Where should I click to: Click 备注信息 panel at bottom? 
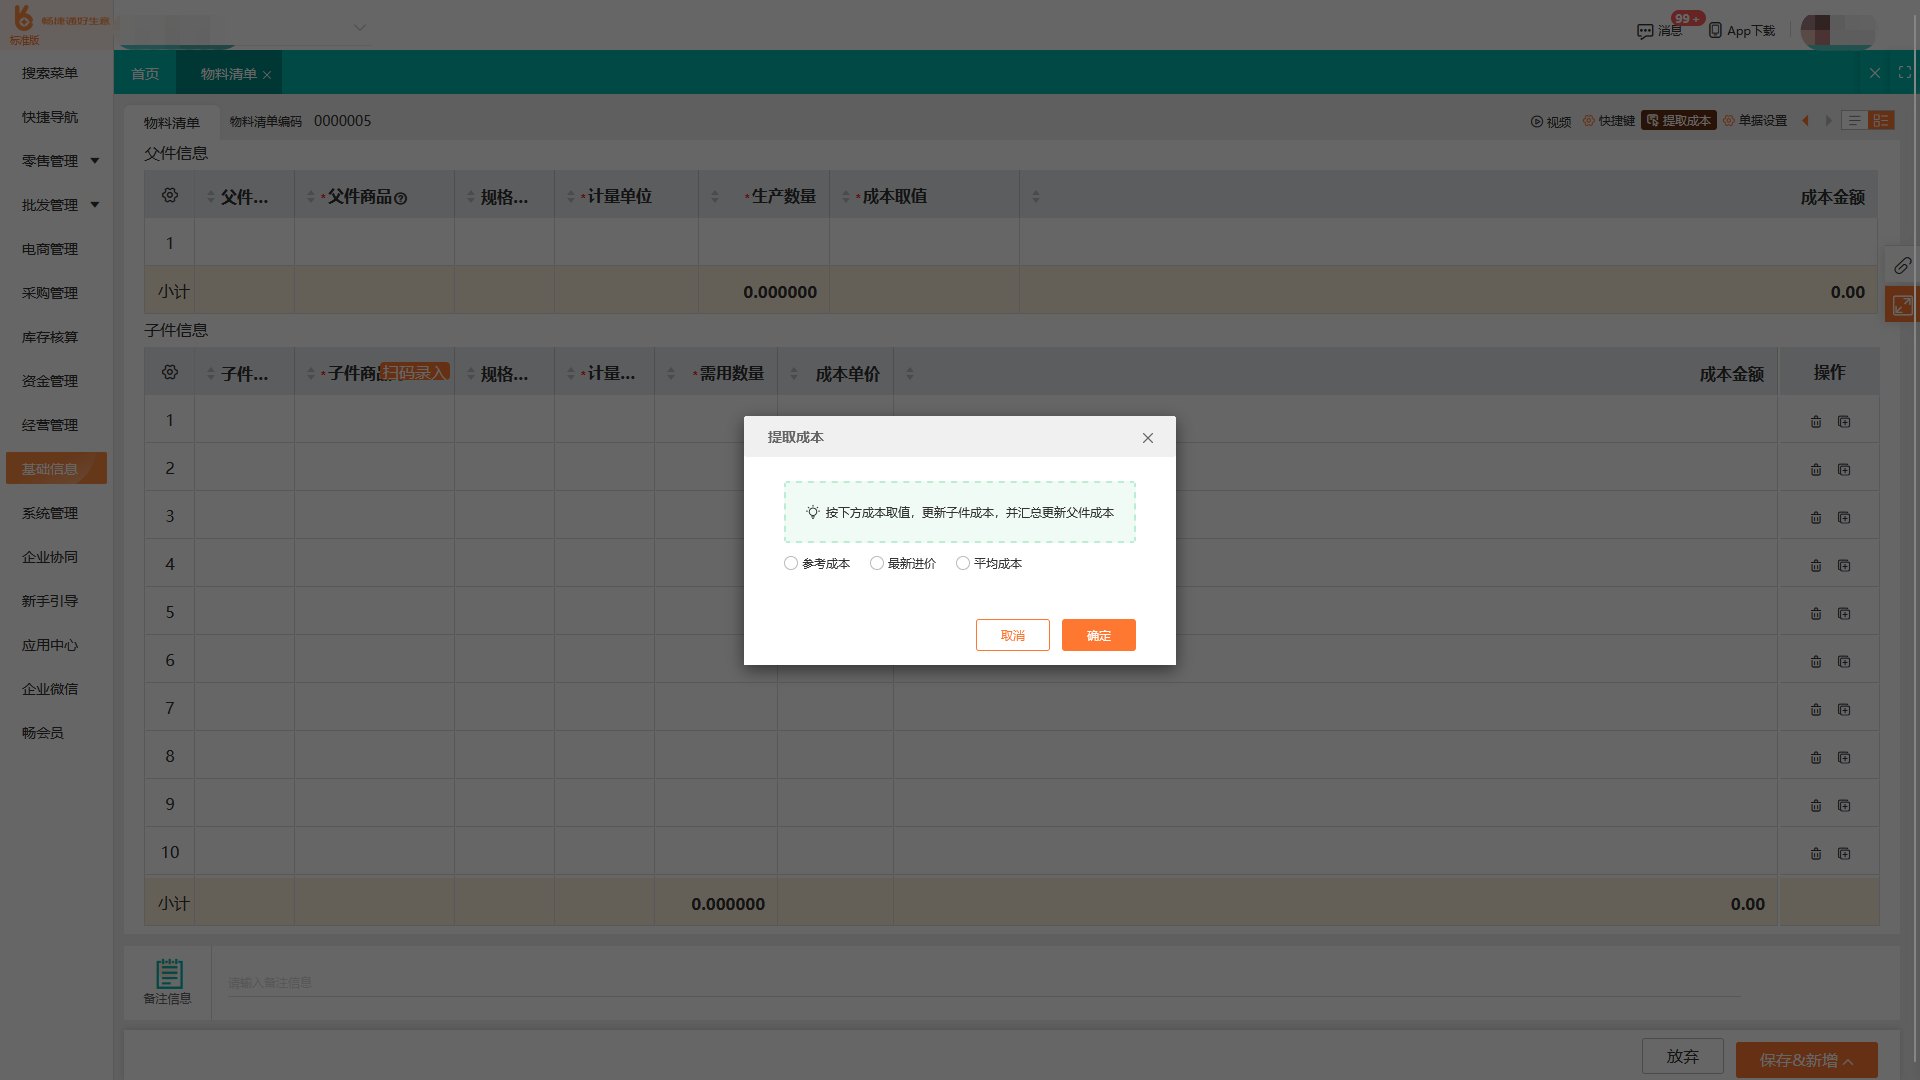click(167, 981)
